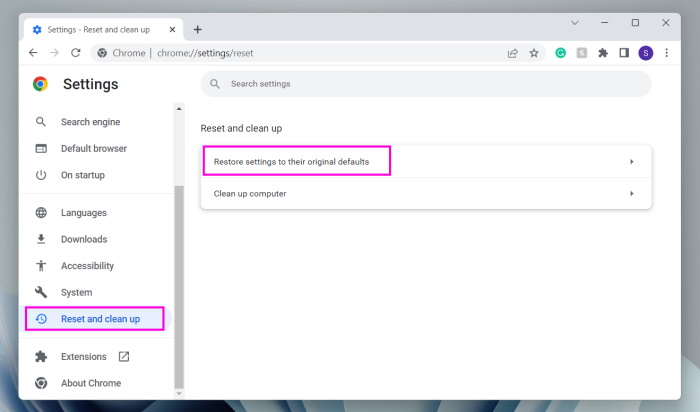Open the profile avatar menu
The height and width of the screenshot is (412, 700).
(x=645, y=53)
